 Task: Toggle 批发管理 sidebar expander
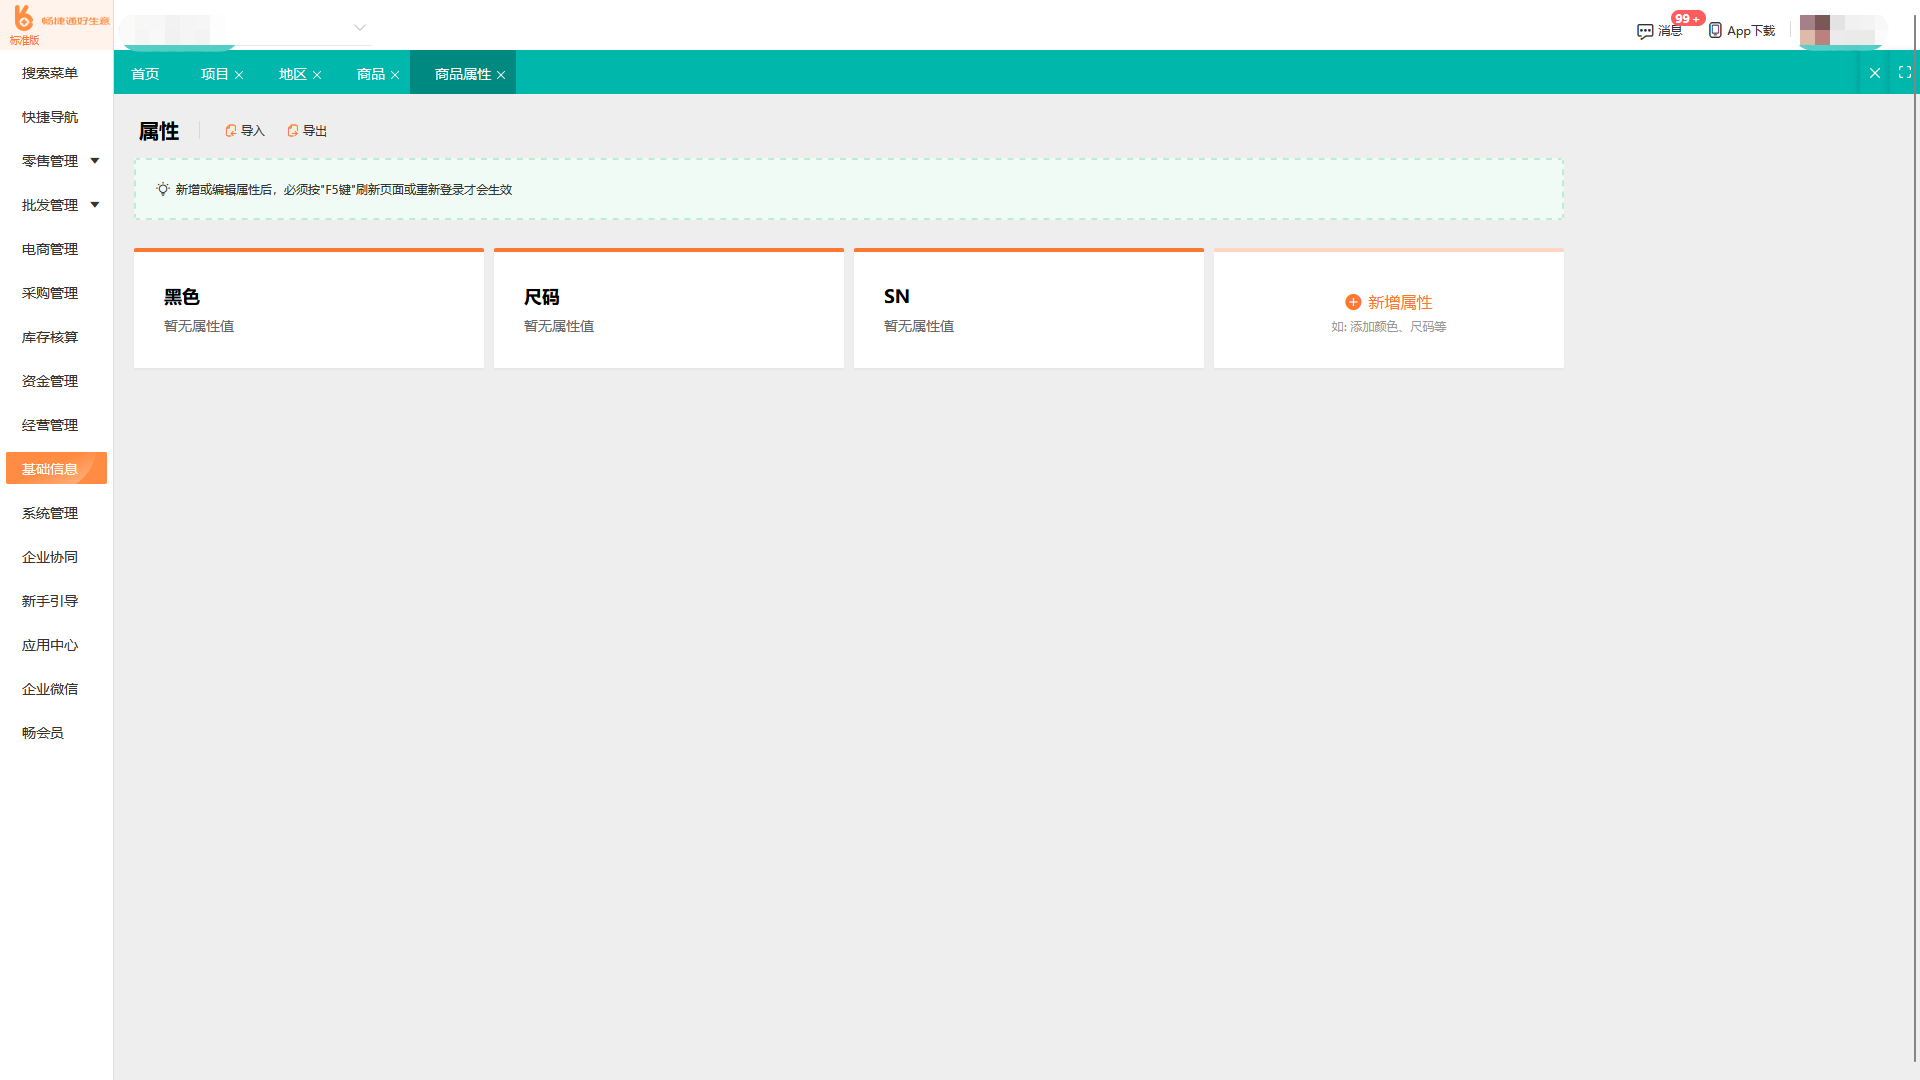pos(96,204)
